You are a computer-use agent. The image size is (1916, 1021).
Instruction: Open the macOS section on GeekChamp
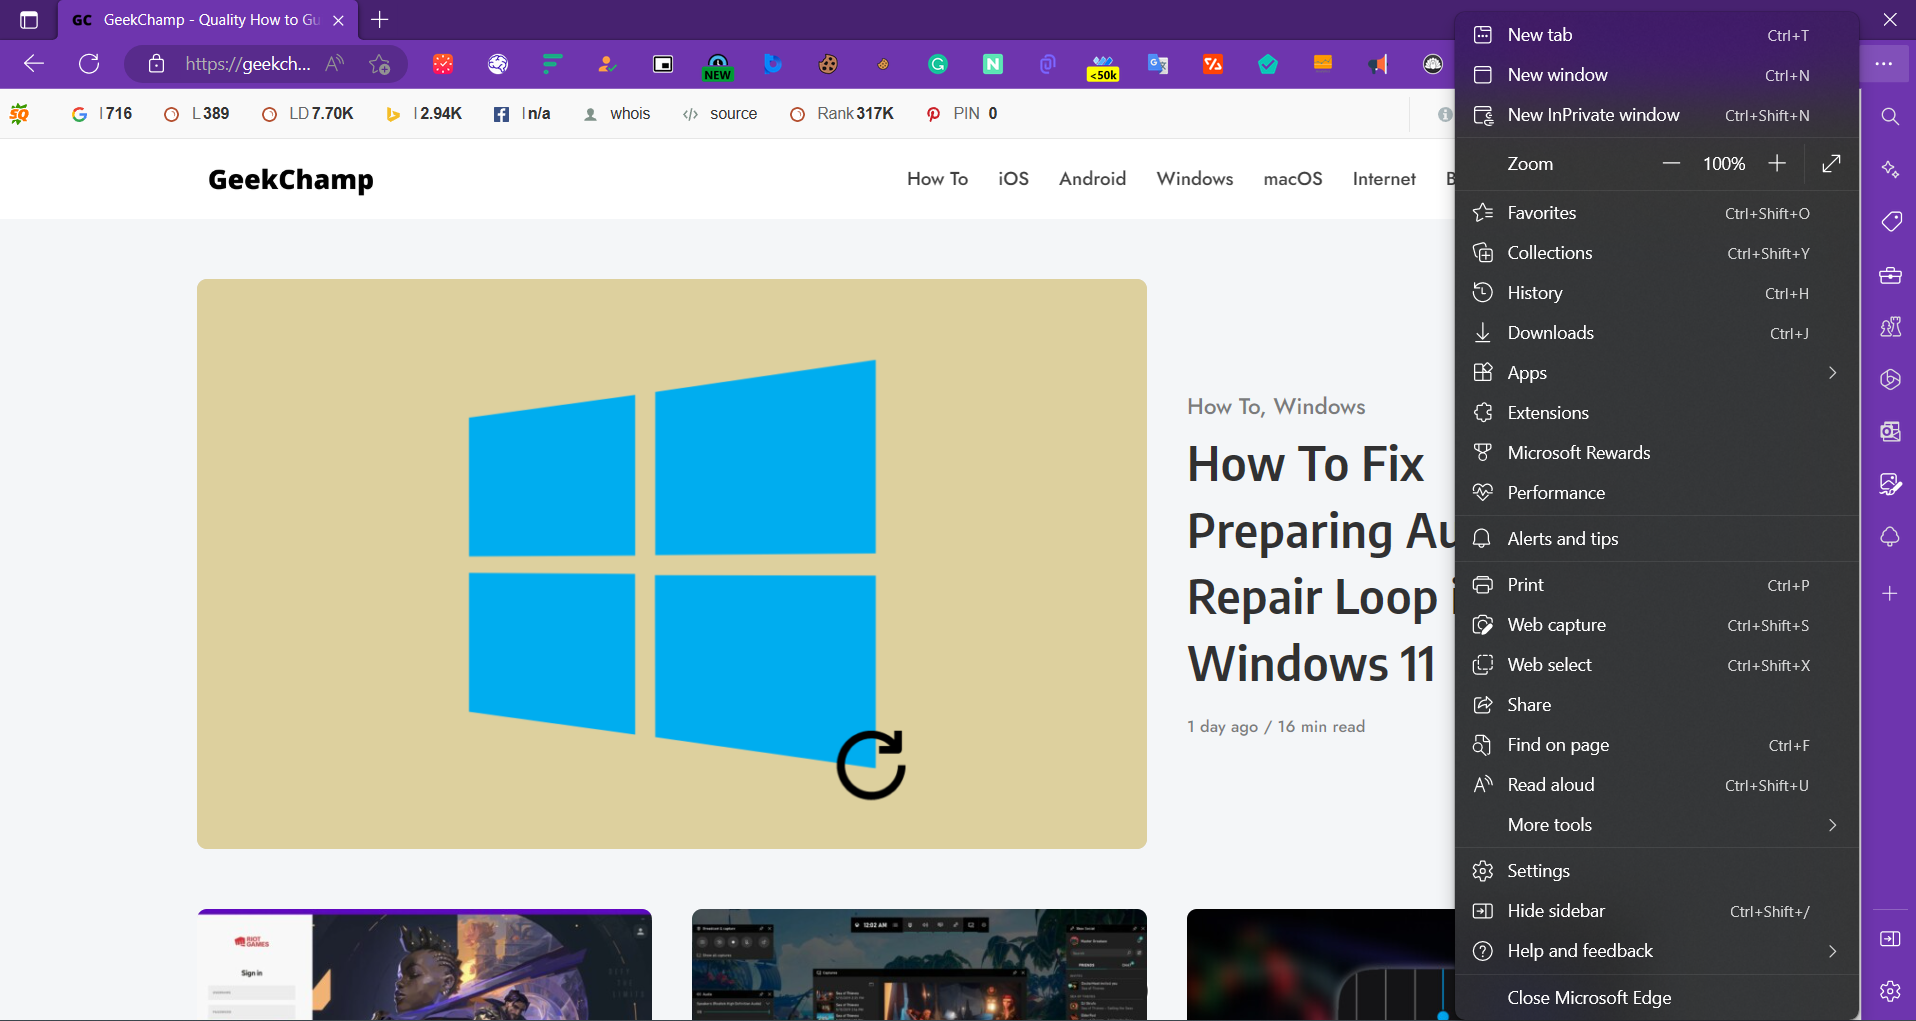(x=1292, y=178)
